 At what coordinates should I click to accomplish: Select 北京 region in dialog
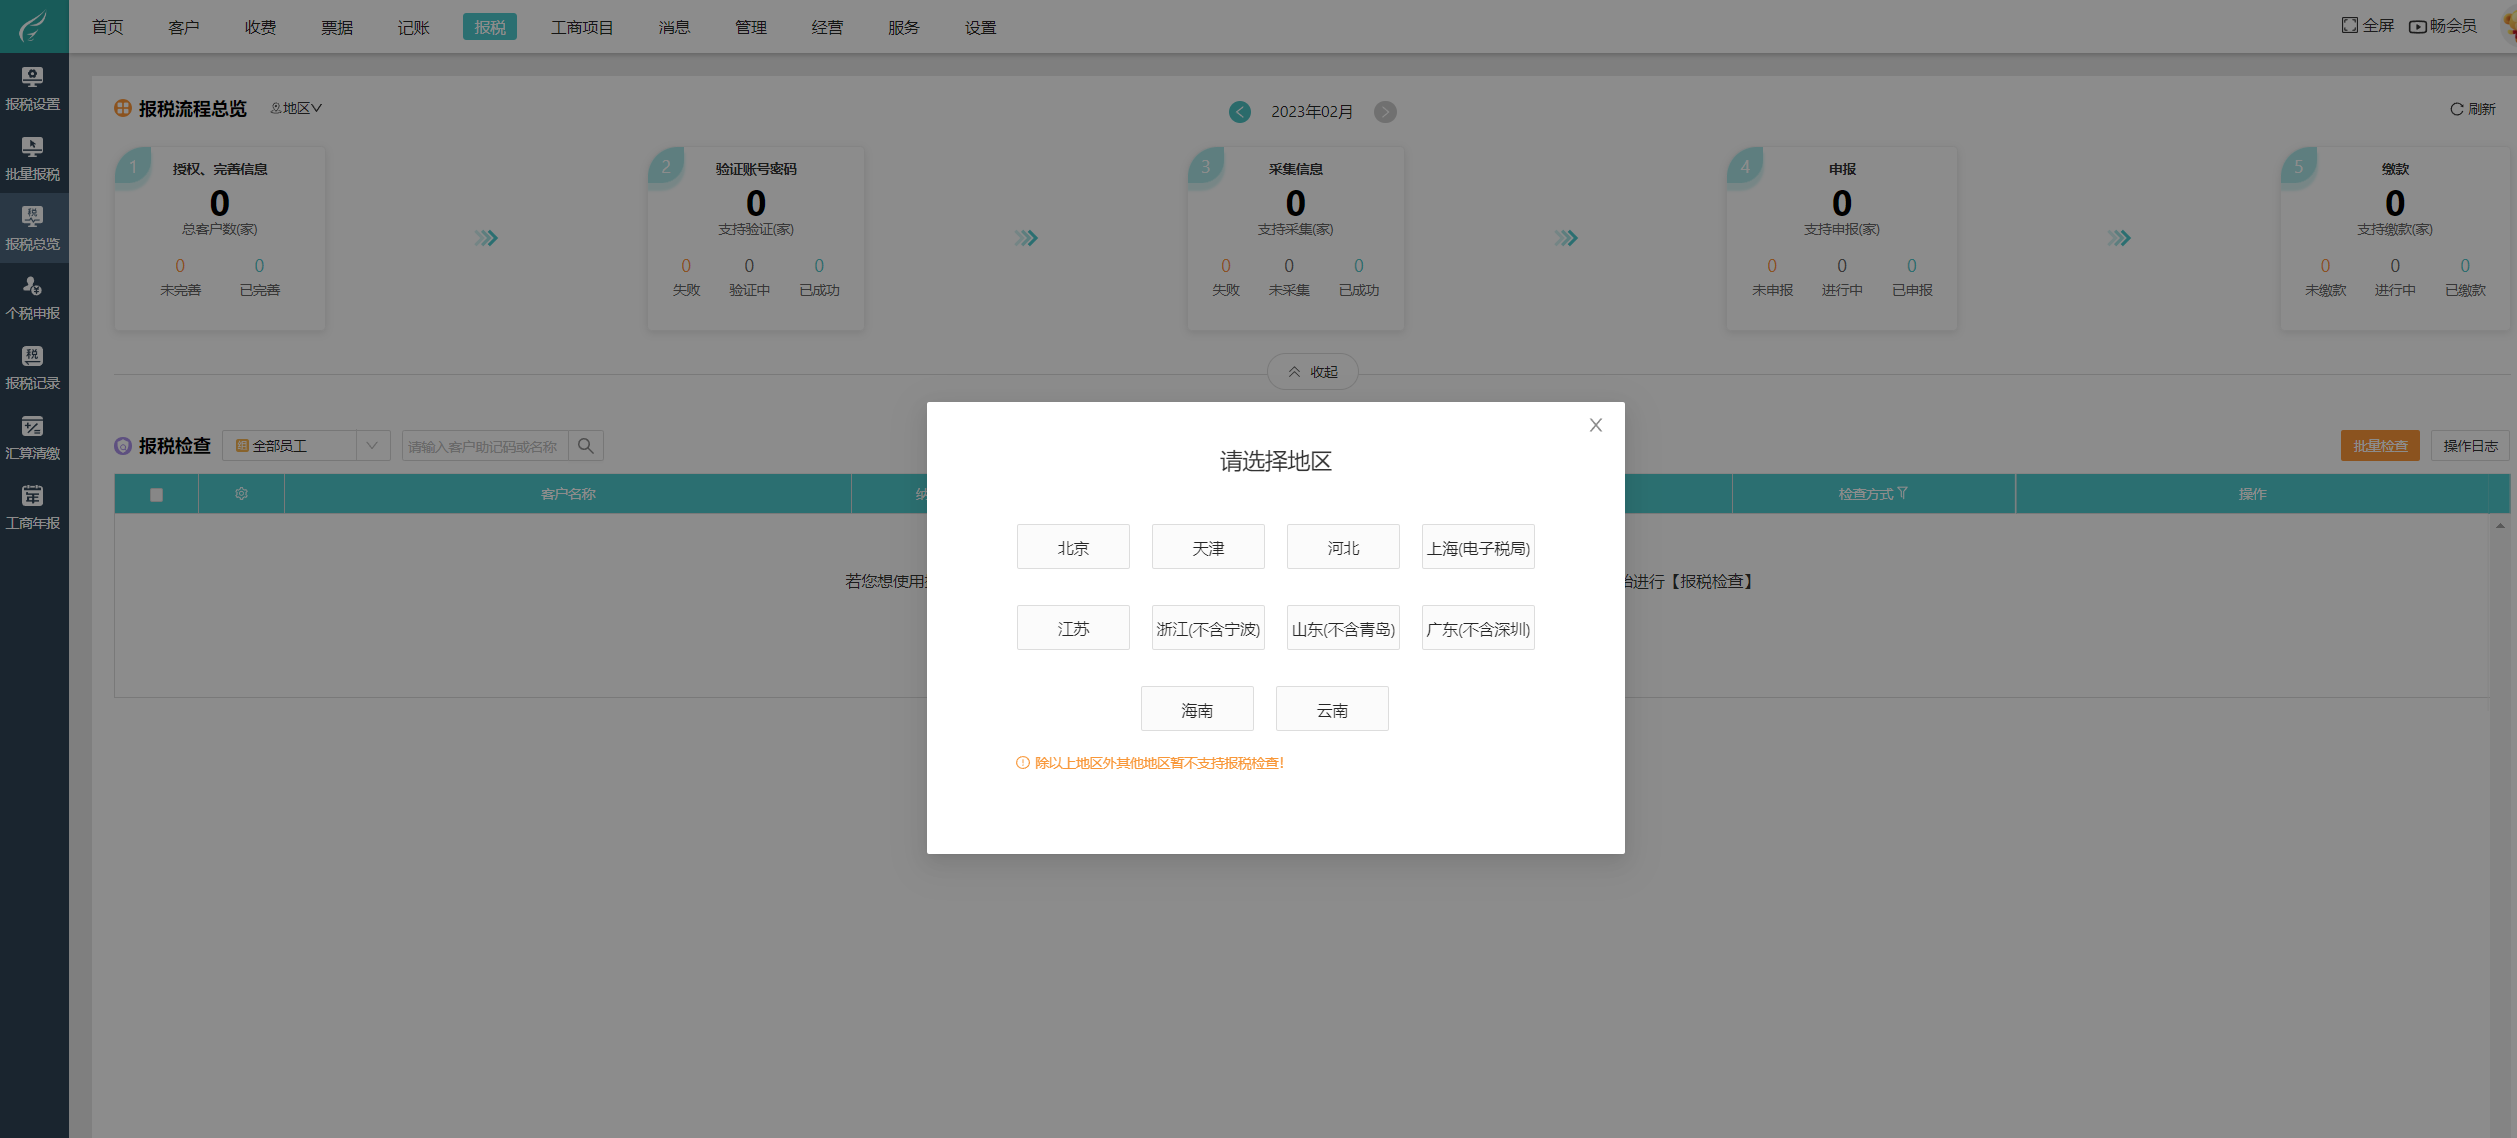pos(1072,547)
